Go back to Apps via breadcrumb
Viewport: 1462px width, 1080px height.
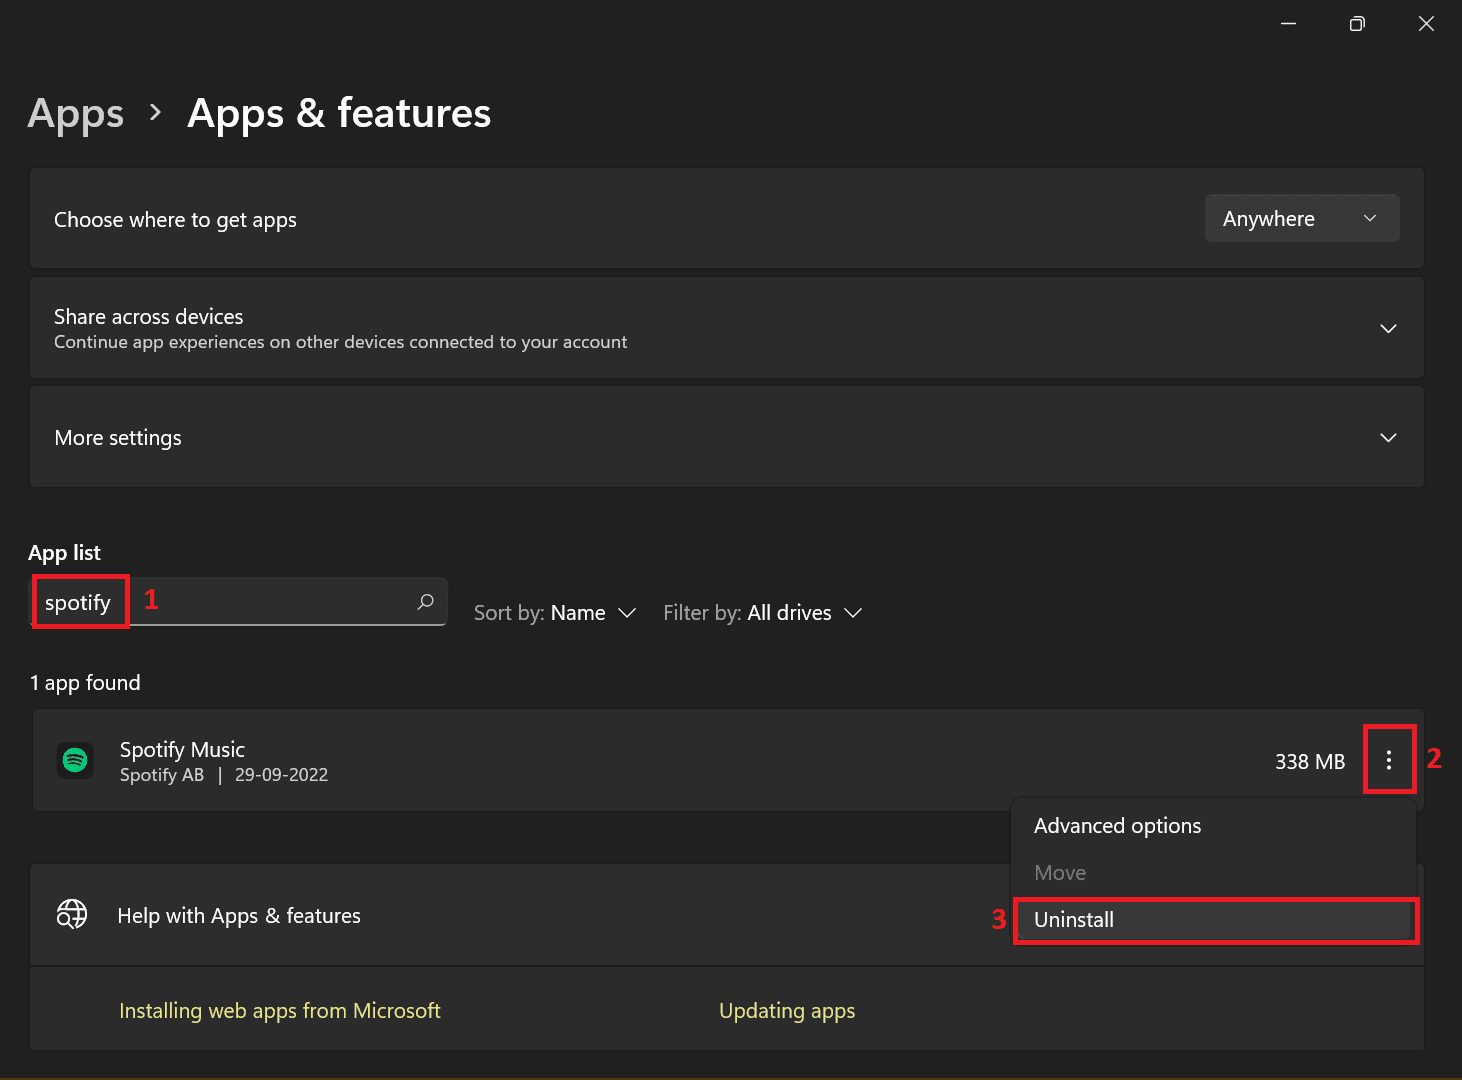[76, 113]
